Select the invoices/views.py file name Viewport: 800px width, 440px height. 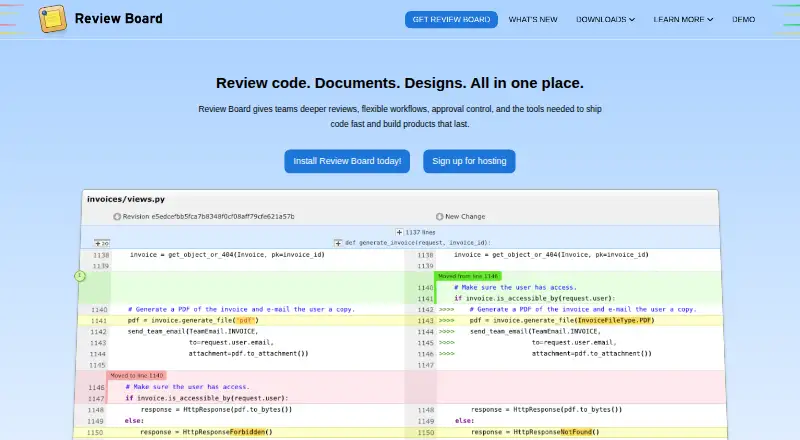point(126,199)
